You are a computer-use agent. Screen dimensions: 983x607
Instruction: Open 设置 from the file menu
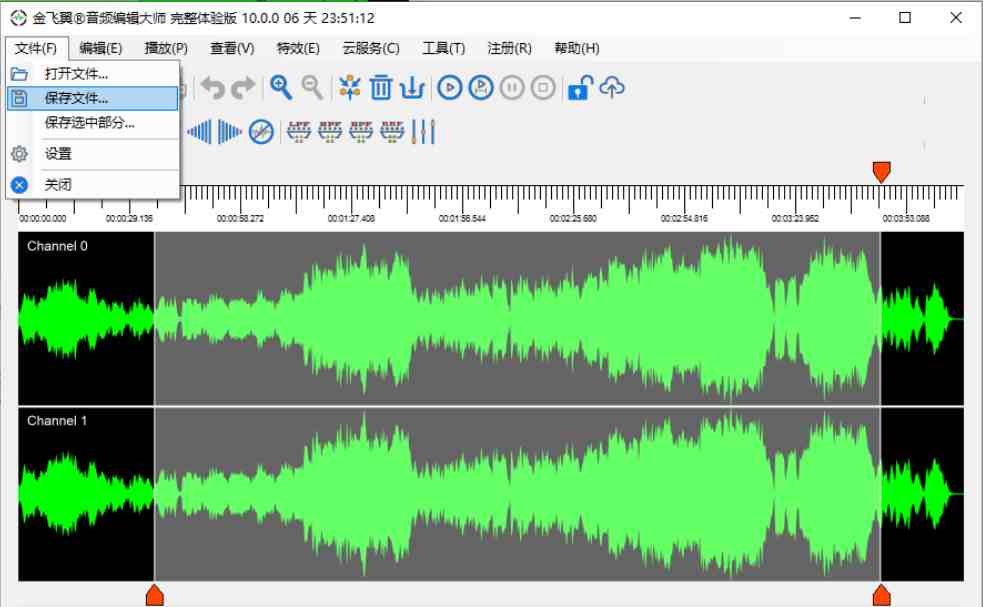point(57,154)
